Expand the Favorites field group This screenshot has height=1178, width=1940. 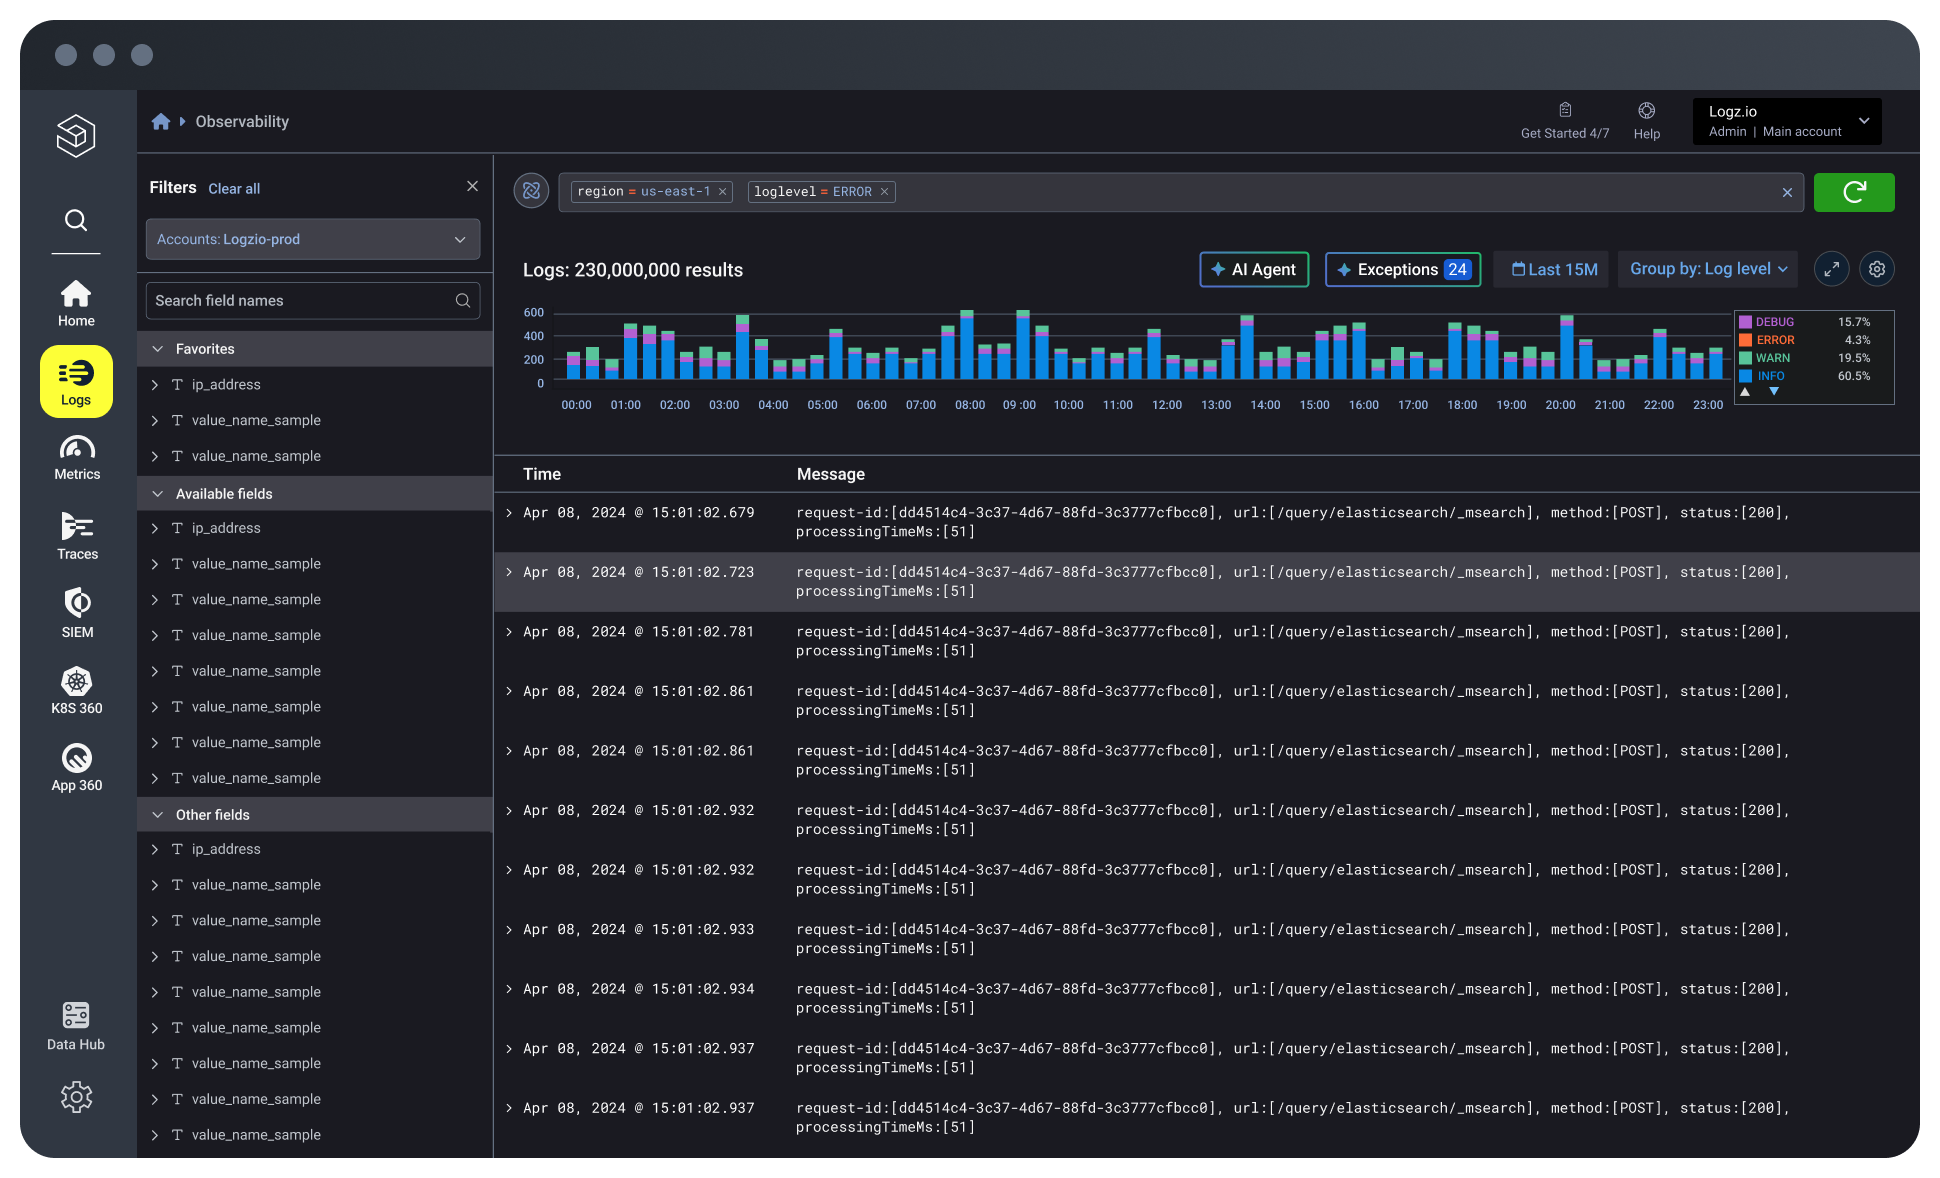(x=157, y=348)
